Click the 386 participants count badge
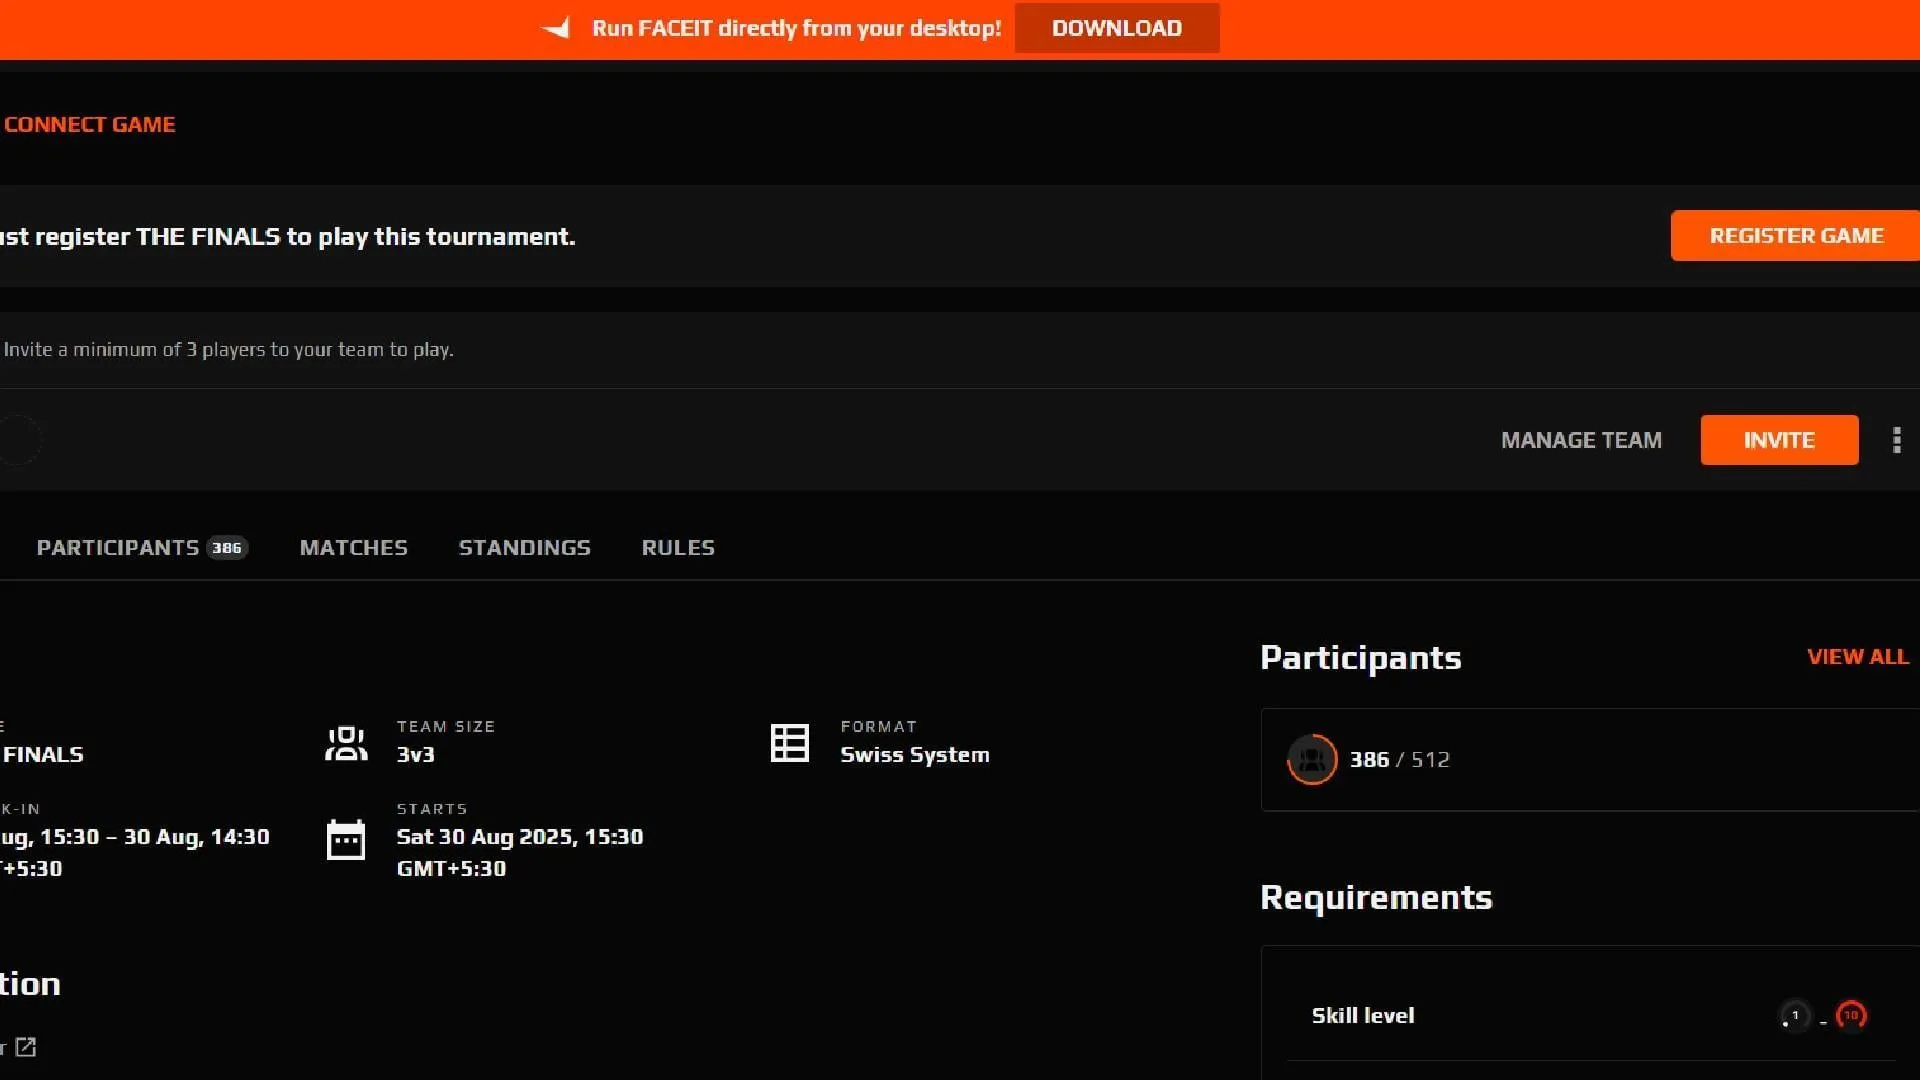Screen dimensions: 1920x1080 coord(227,548)
